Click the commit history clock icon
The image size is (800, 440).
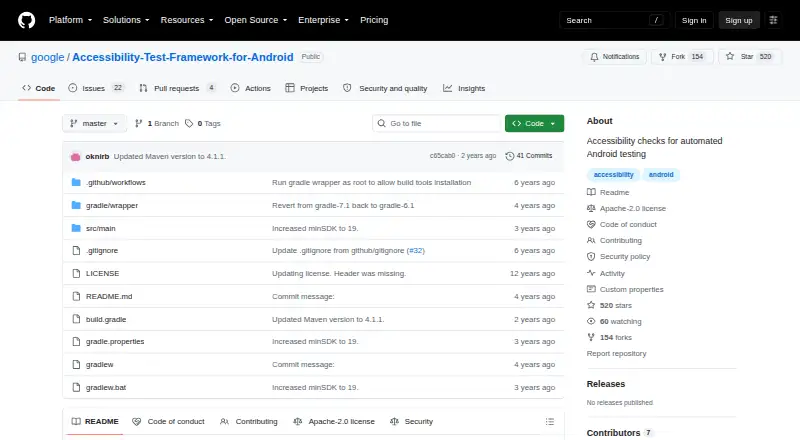[509, 156]
